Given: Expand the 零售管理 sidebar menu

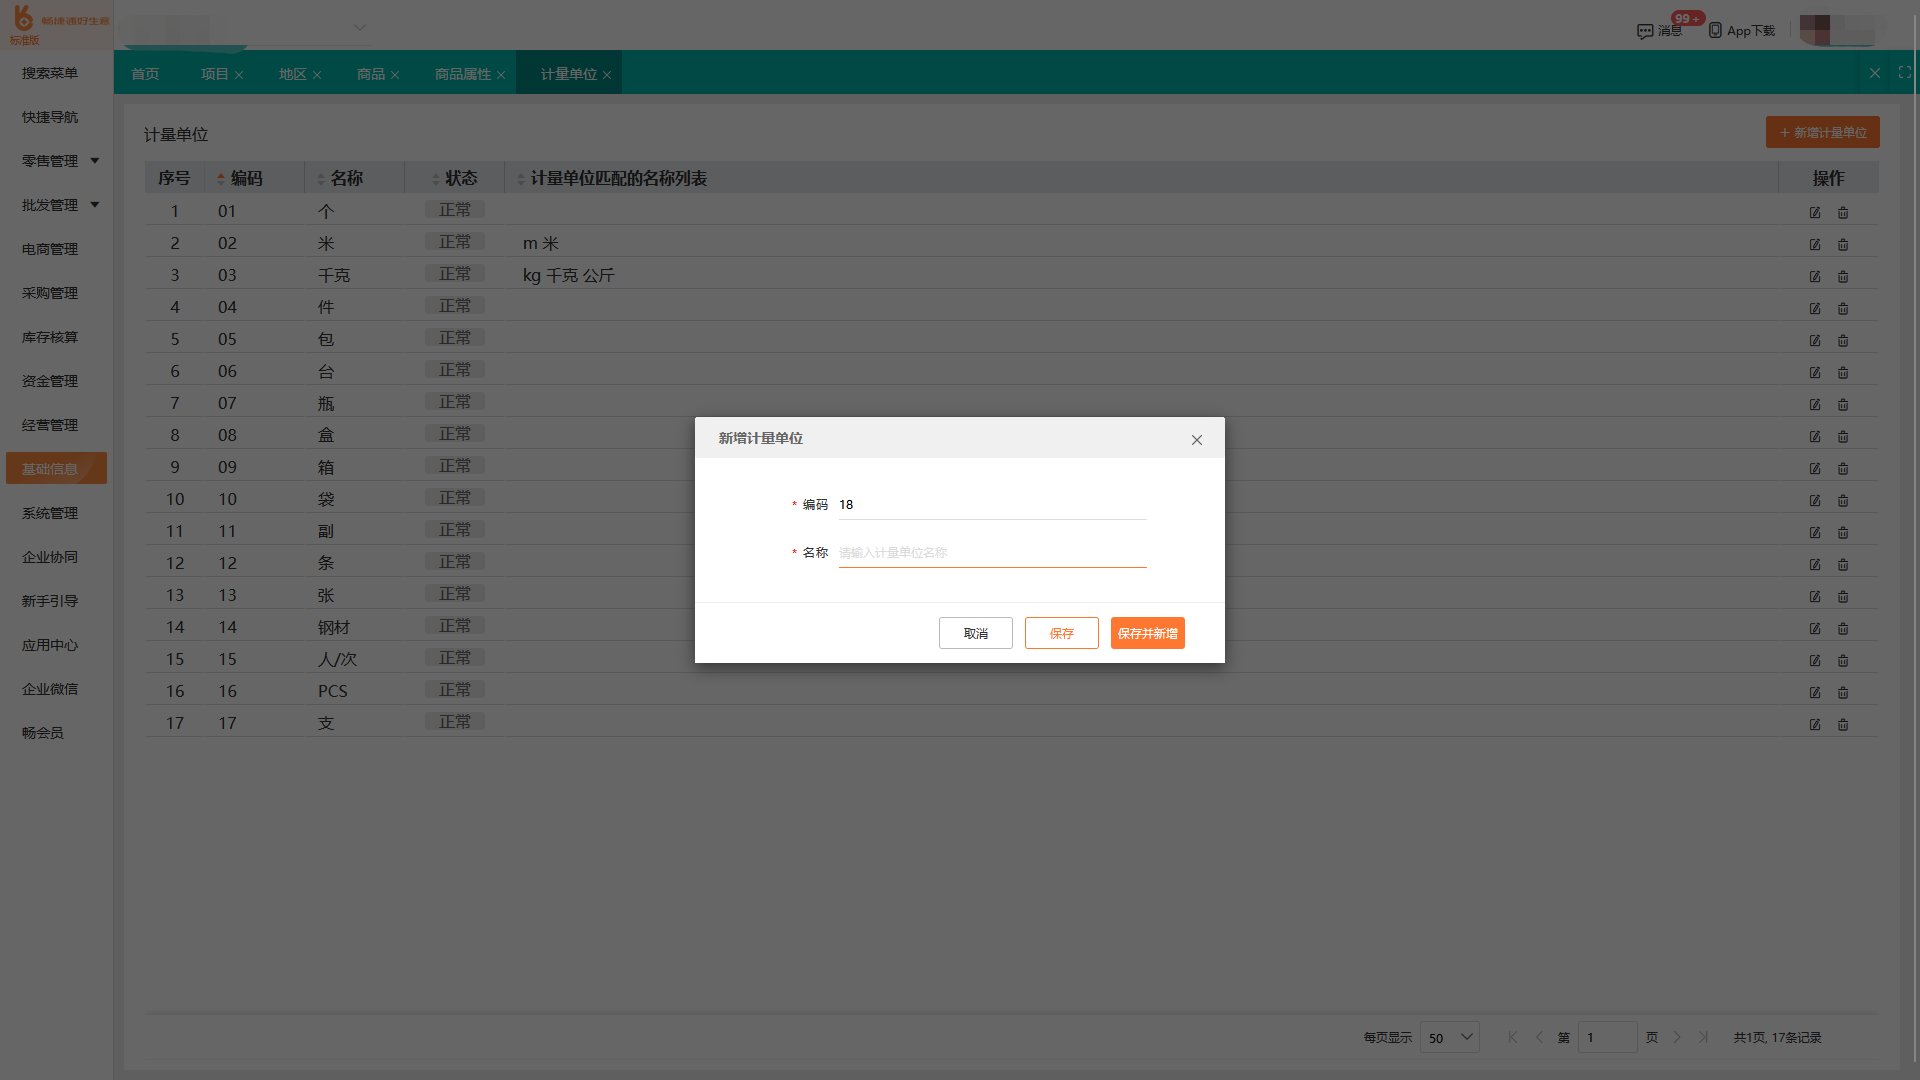Looking at the screenshot, I should tap(57, 161).
